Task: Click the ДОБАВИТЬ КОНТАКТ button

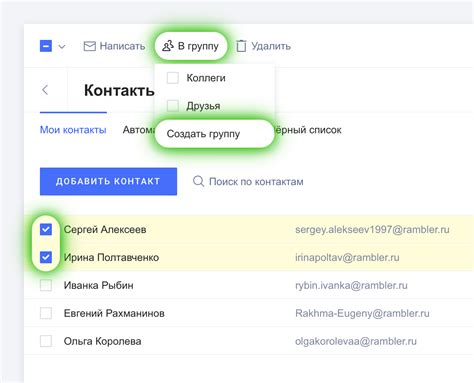Action: (108, 181)
